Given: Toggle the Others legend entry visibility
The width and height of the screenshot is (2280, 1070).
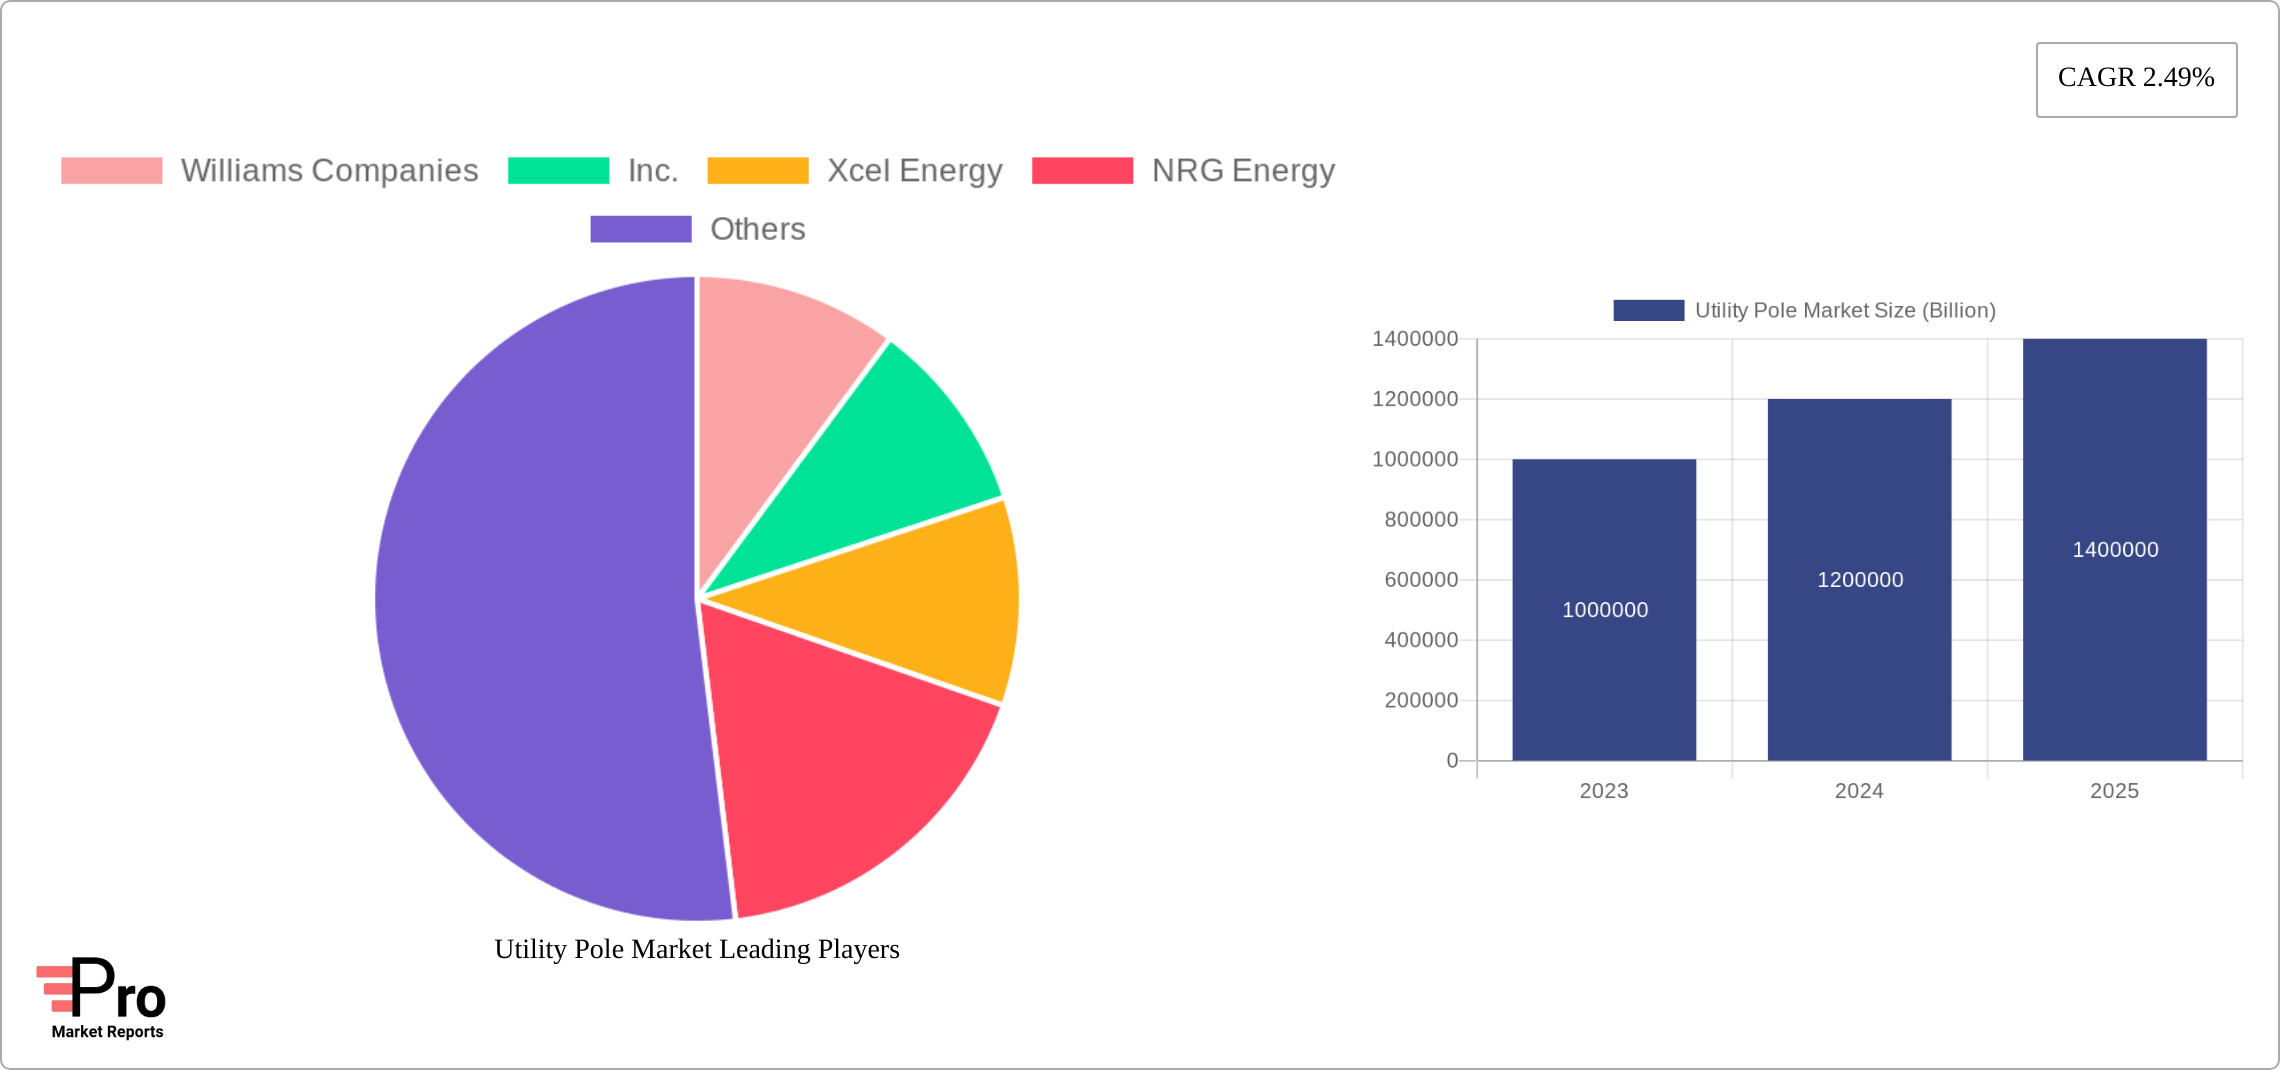Looking at the screenshot, I should (x=757, y=229).
